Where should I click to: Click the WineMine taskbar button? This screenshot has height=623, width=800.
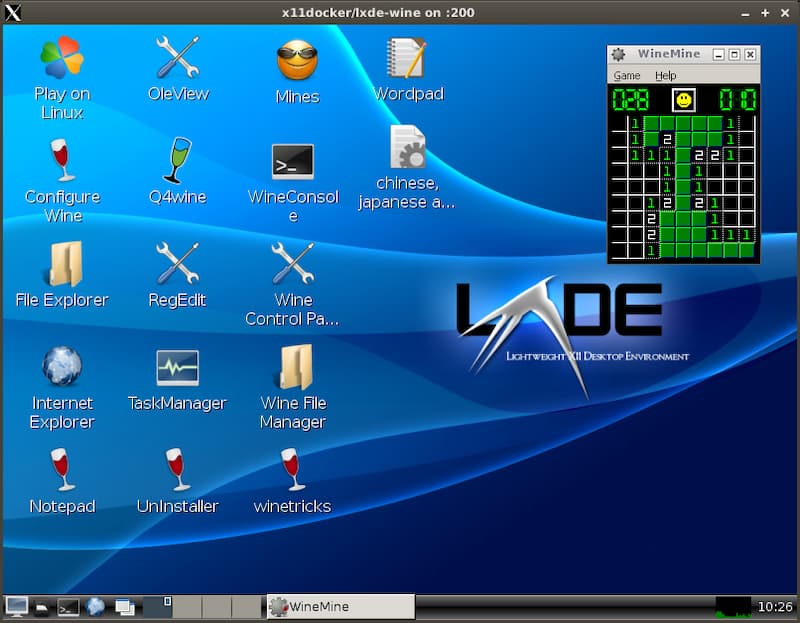[x=340, y=606]
